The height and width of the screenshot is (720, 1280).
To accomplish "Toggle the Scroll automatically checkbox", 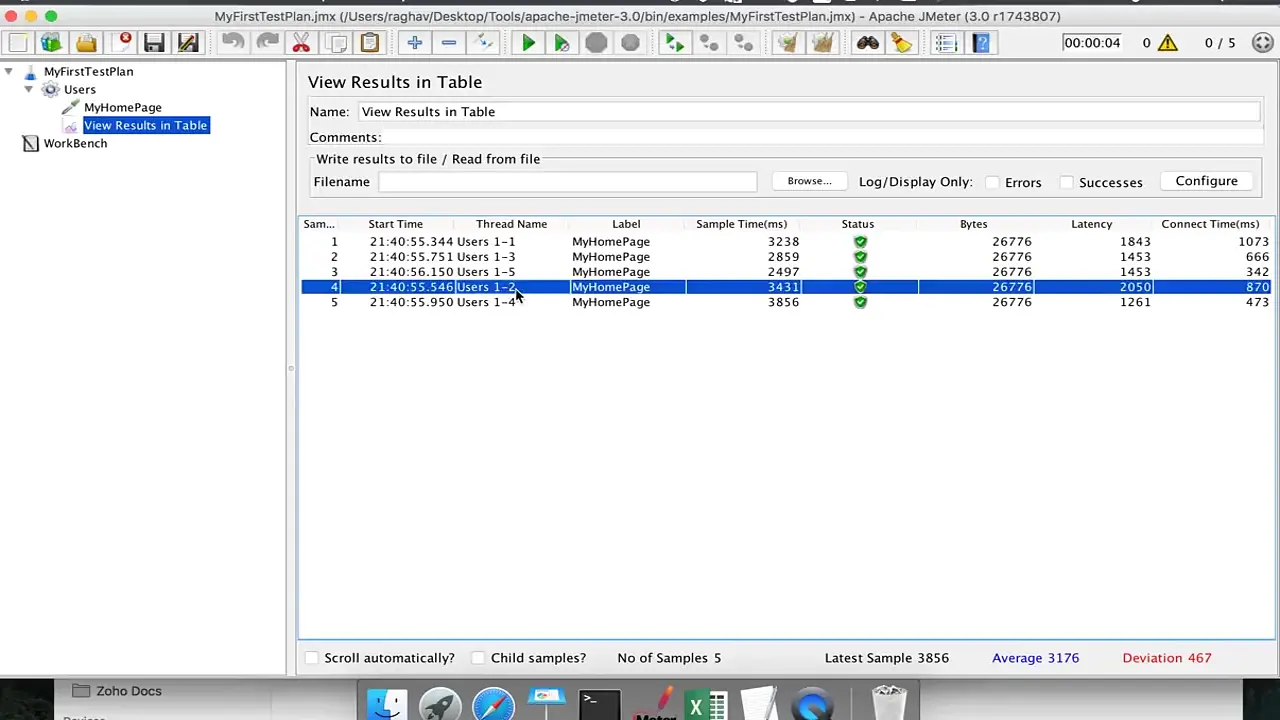I will pyautogui.click(x=312, y=658).
